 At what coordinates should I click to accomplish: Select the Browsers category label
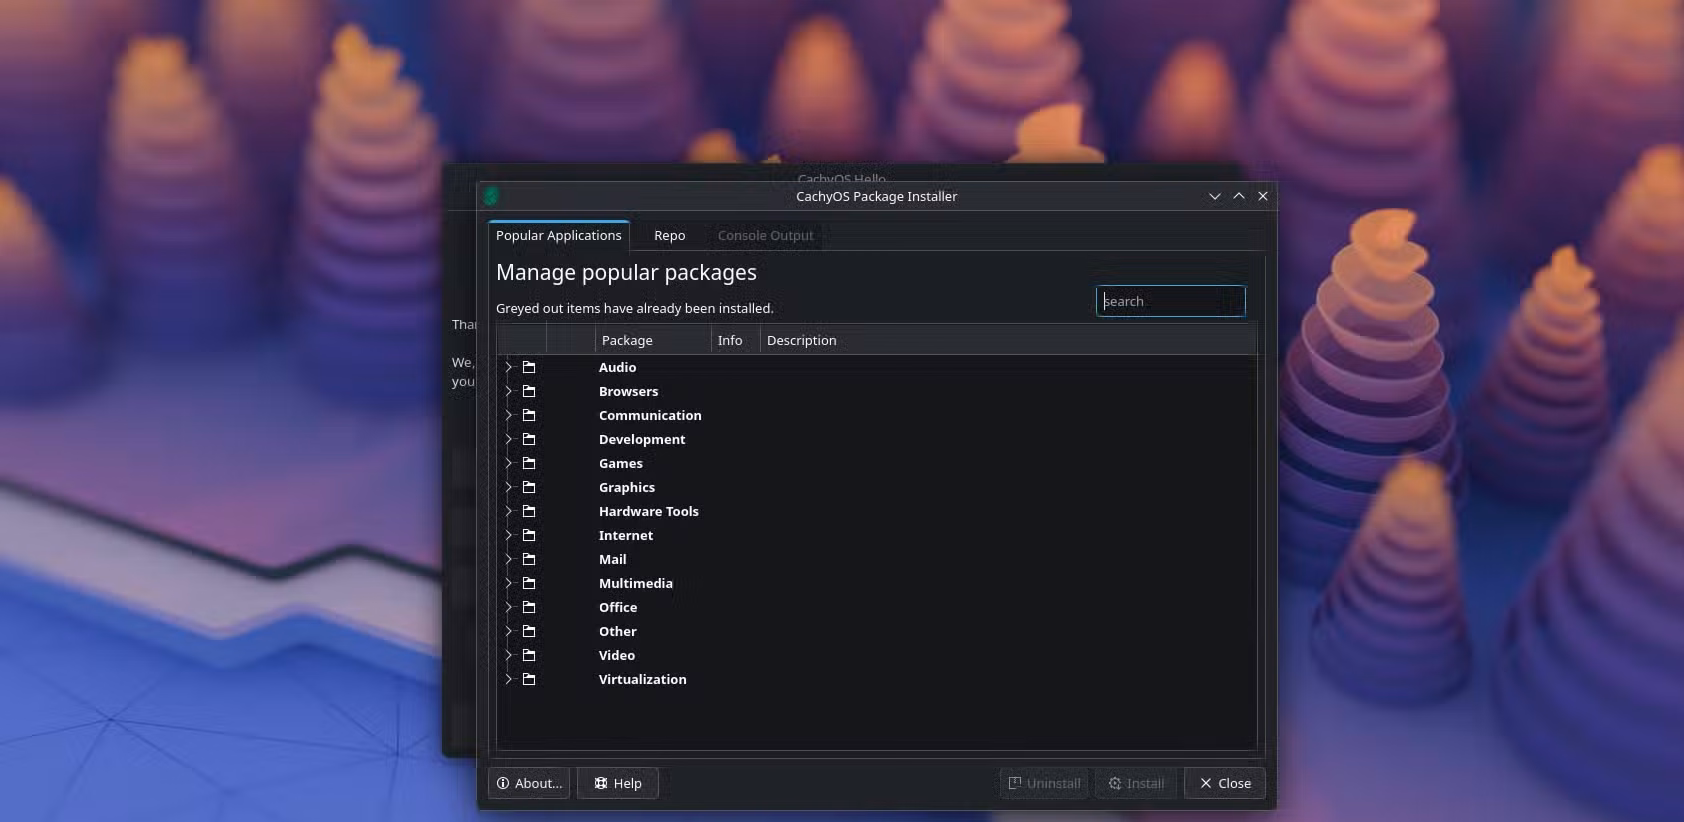coord(628,391)
